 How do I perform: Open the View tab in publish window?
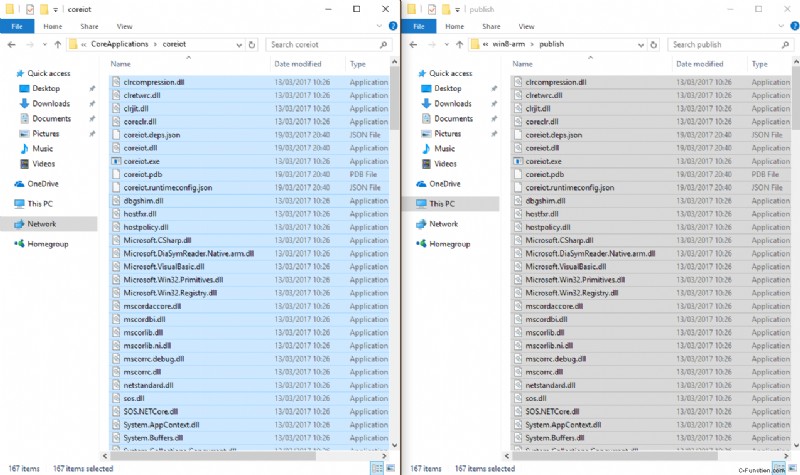(x=524, y=26)
